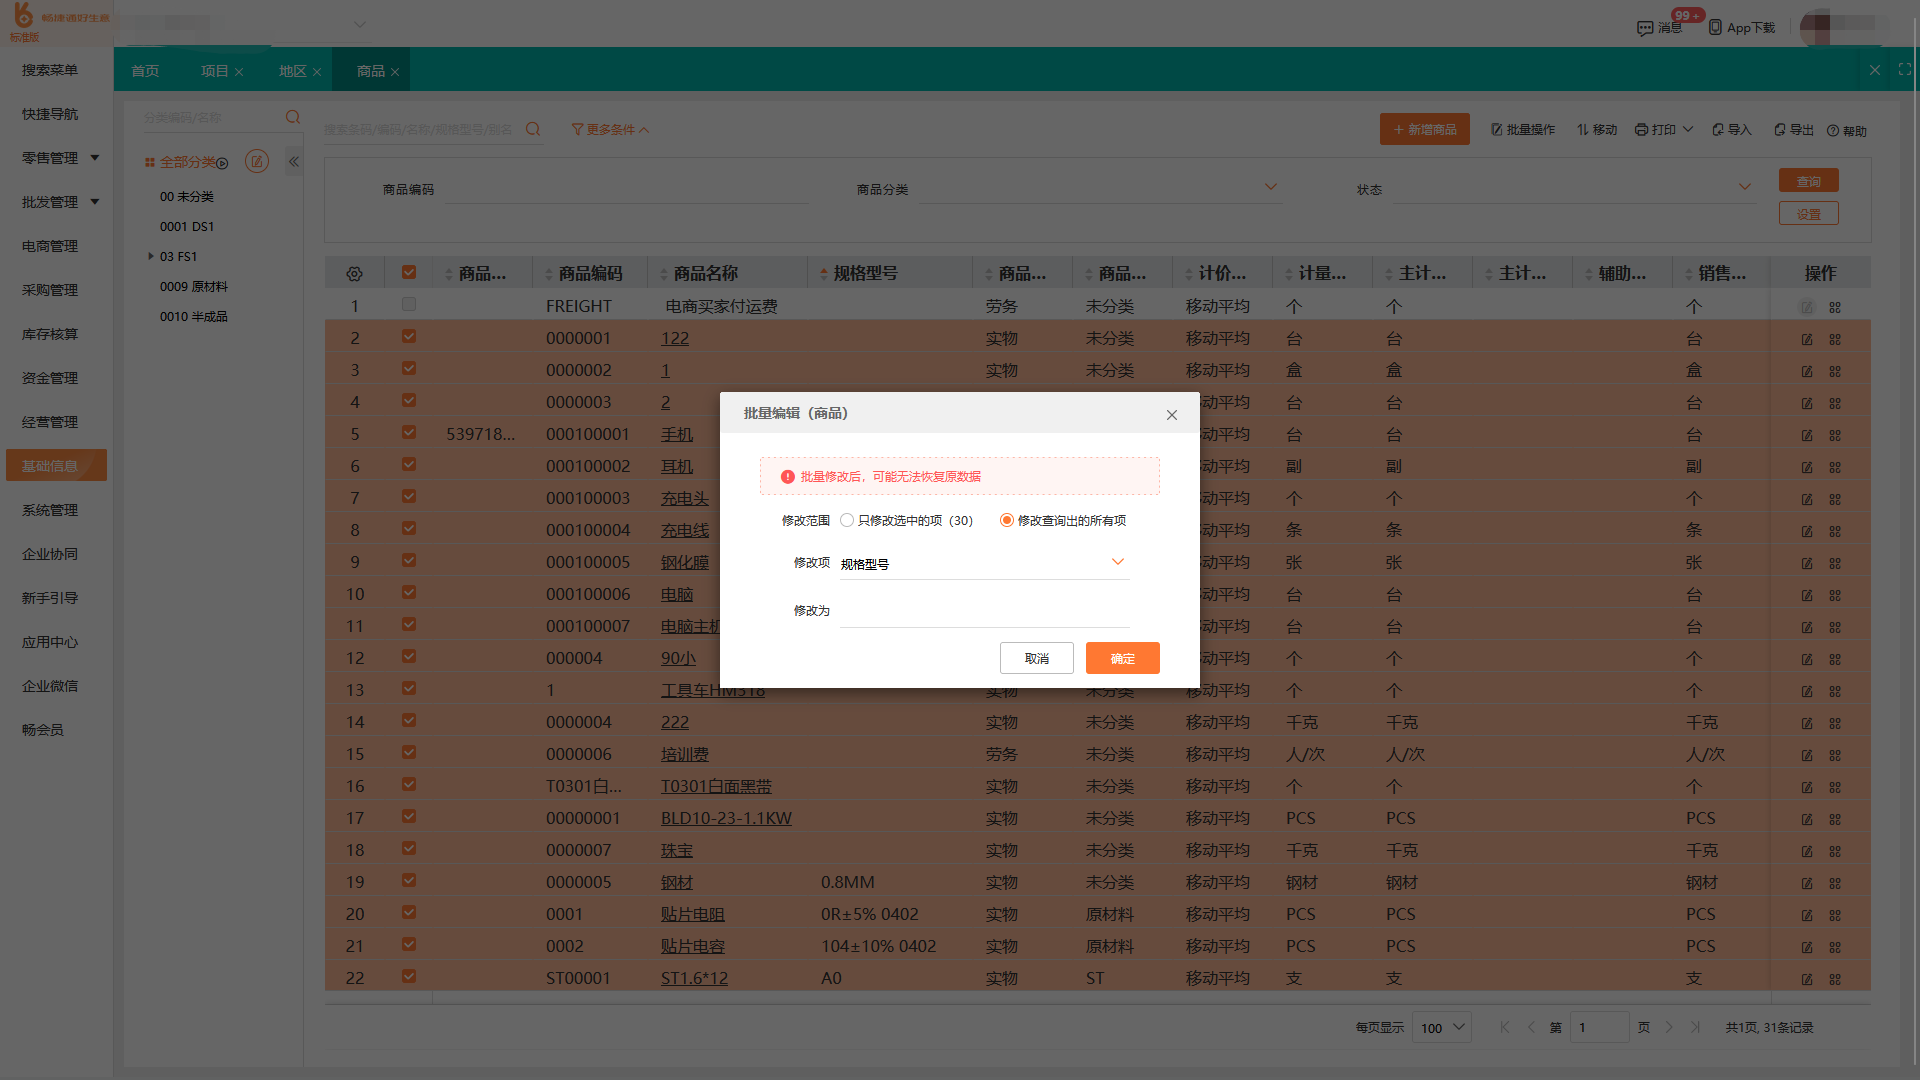Click the 移动 icon
The width and height of the screenshot is (1920, 1080).
[1581, 128]
